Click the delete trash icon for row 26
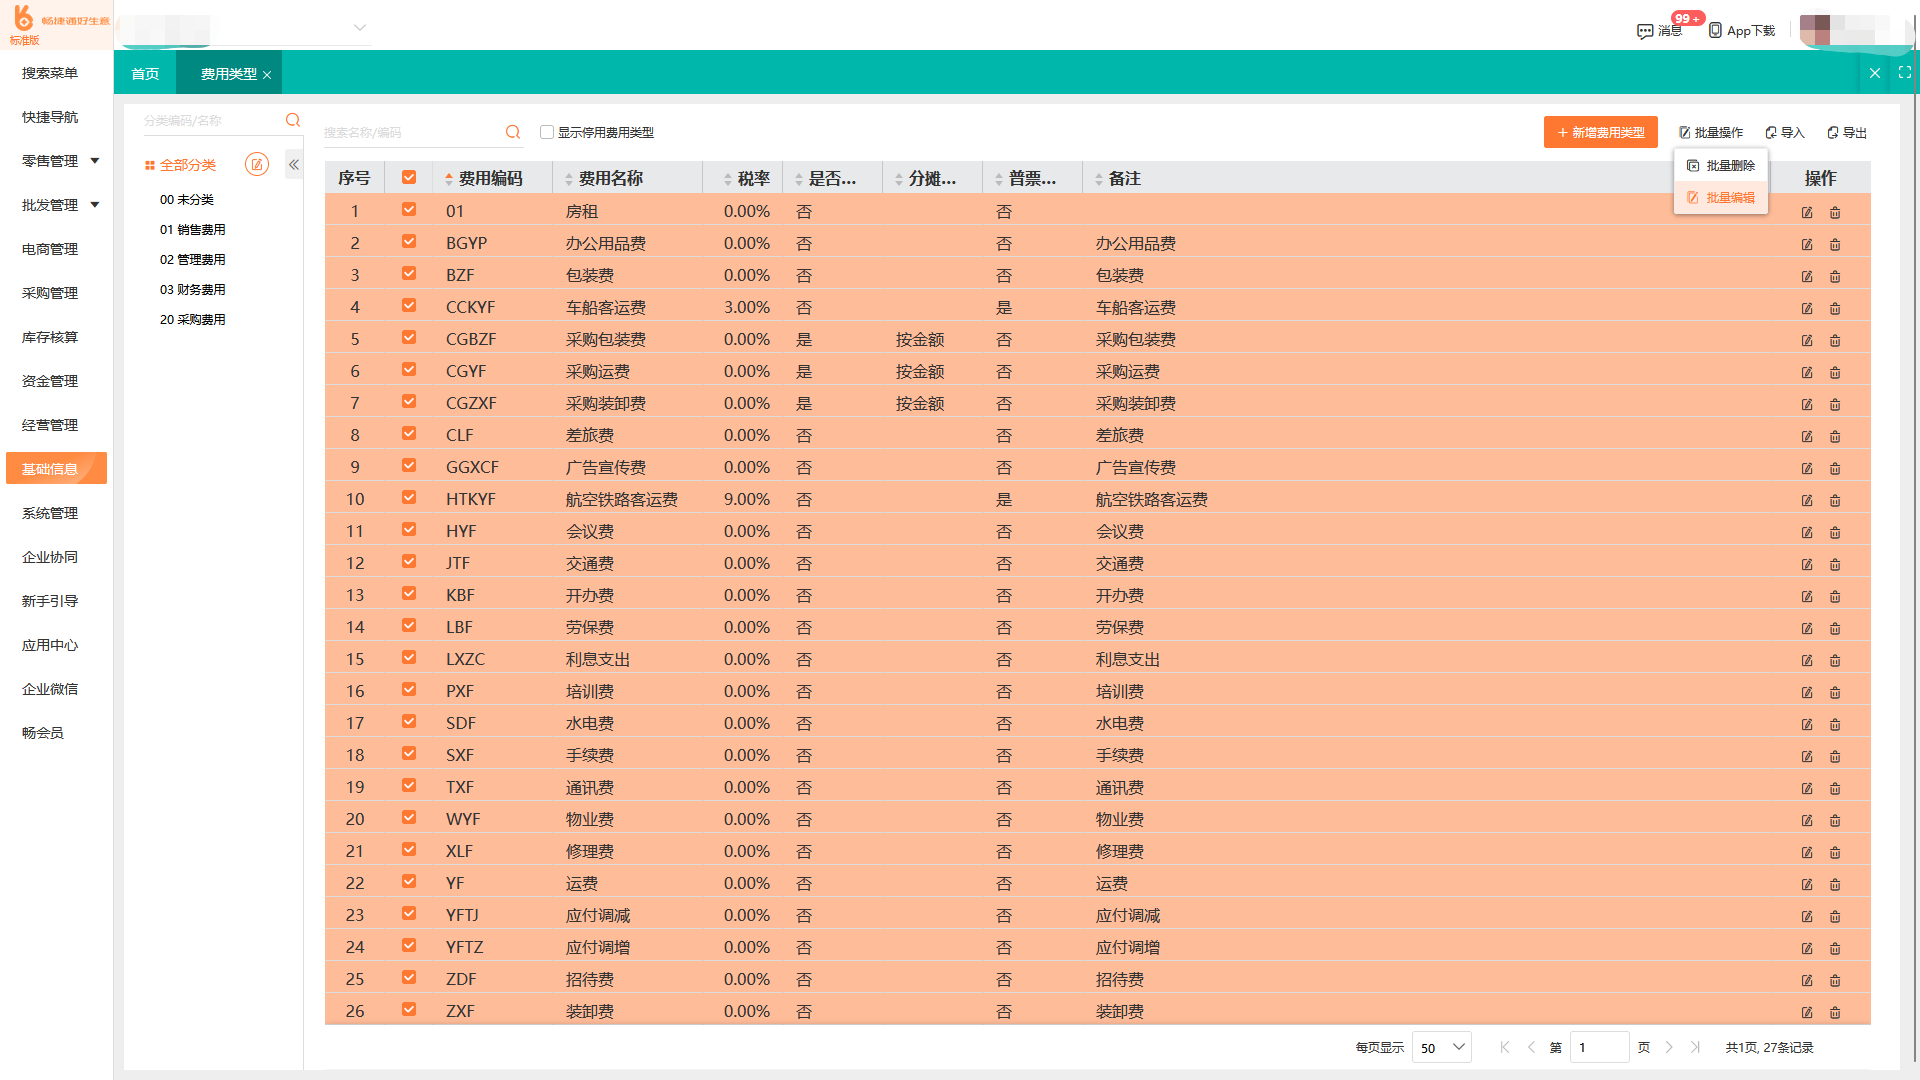The height and width of the screenshot is (1080, 1920). (x=1836, y=1010)
